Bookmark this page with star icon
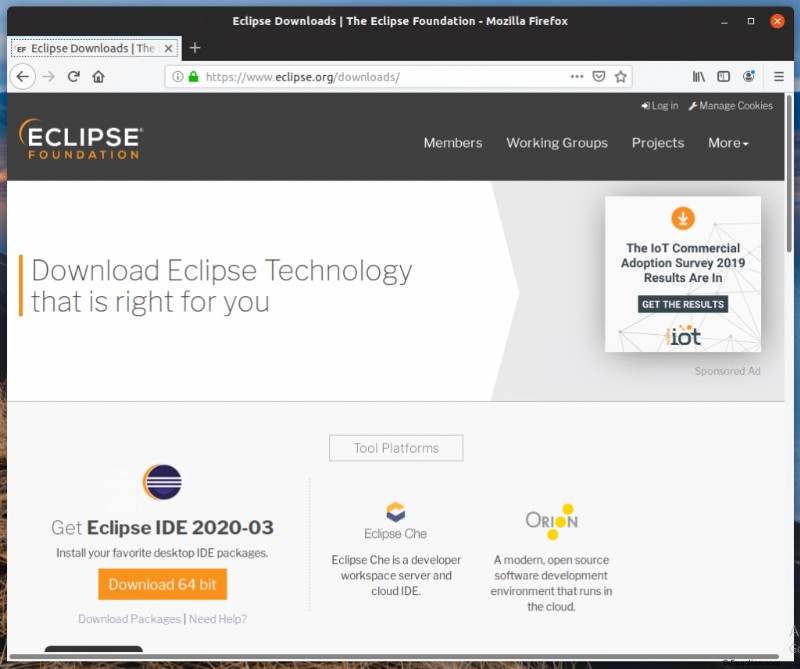Viewport: 800px width, 669px height. point(621,76)
